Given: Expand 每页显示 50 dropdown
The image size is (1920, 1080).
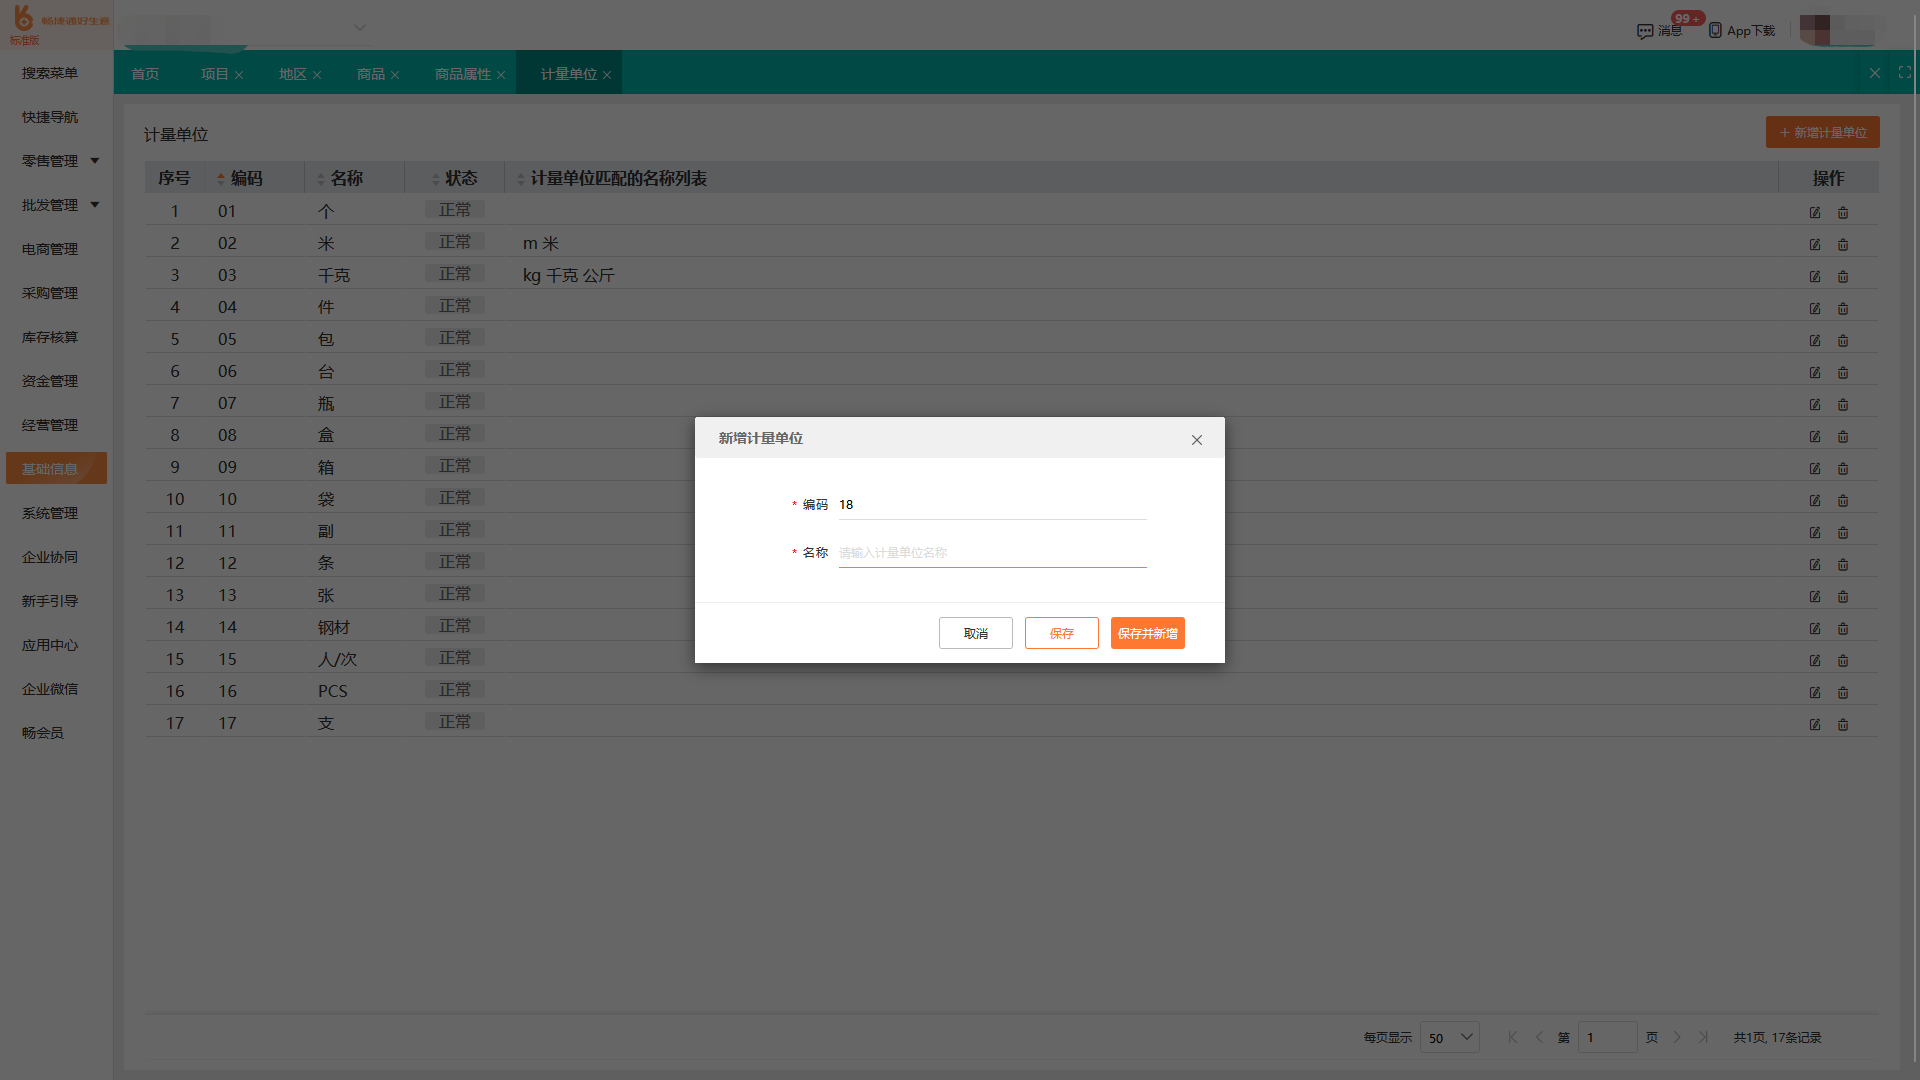Looking at the screenshot, I should (1451, 1038).
